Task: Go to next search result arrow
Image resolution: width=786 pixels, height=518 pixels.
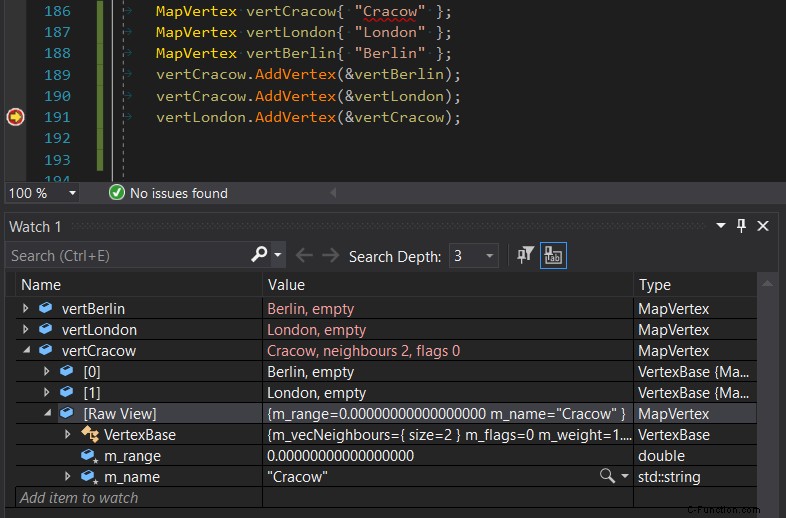Action: coord(330,256)
